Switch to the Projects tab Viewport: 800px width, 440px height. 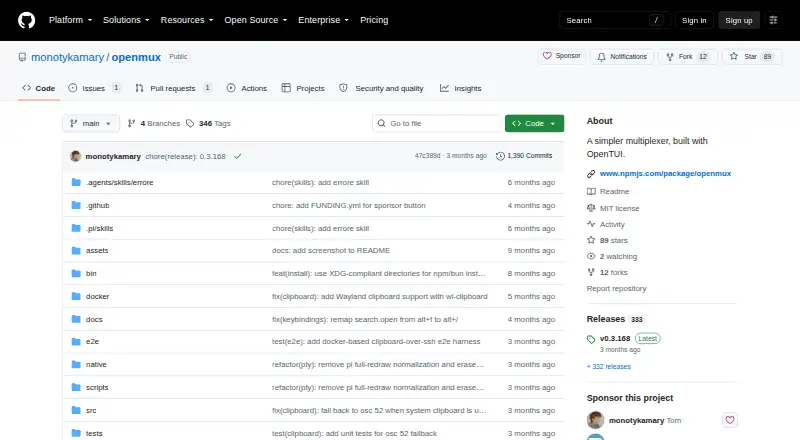click(303, 88)
